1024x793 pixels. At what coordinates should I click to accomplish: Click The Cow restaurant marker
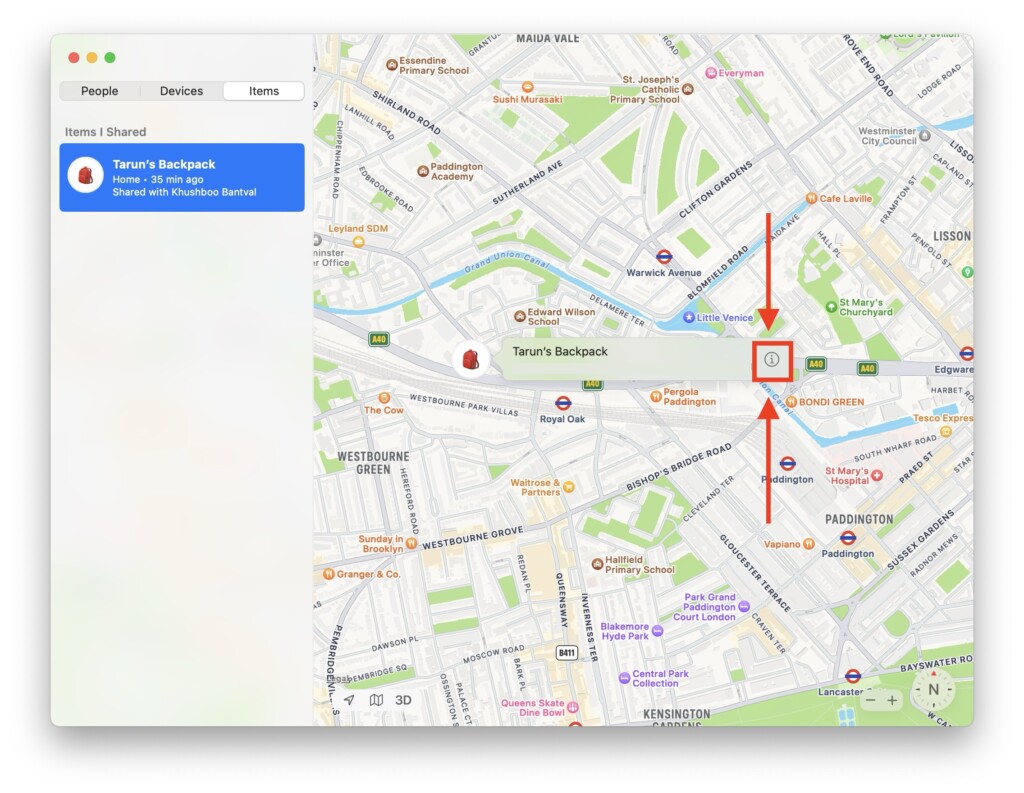[384, 398]
